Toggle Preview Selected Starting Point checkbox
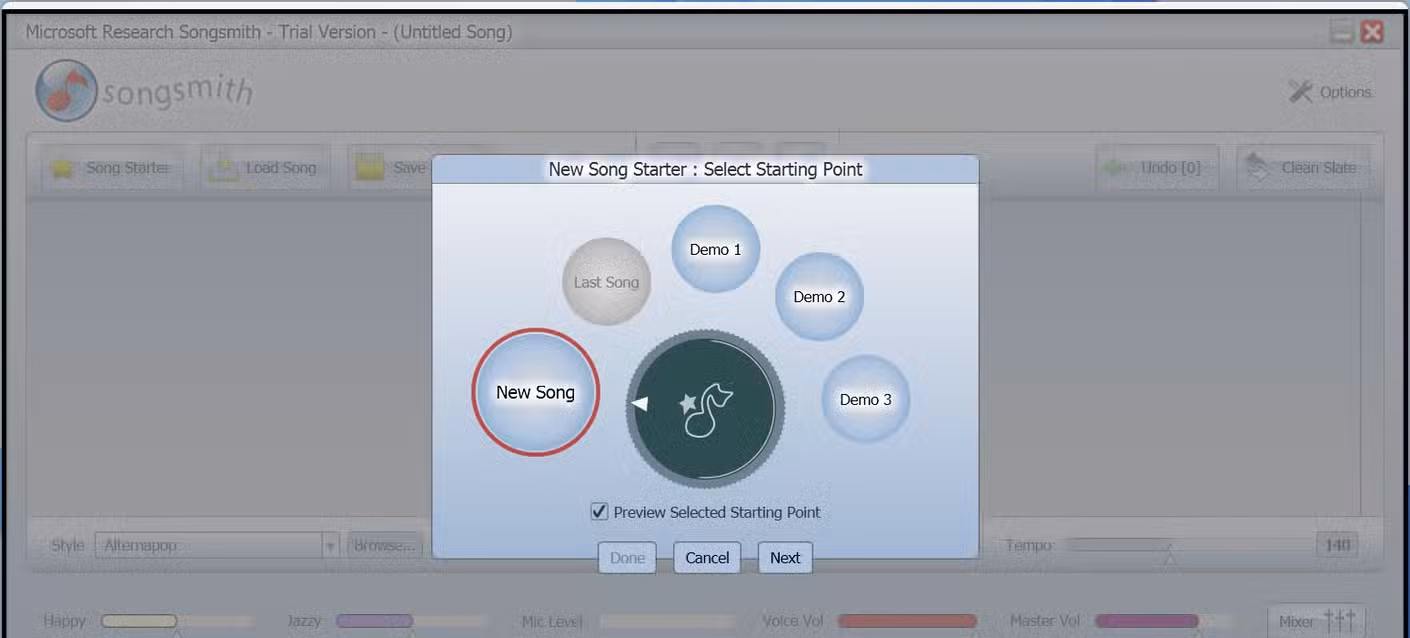 coord(599,512)
